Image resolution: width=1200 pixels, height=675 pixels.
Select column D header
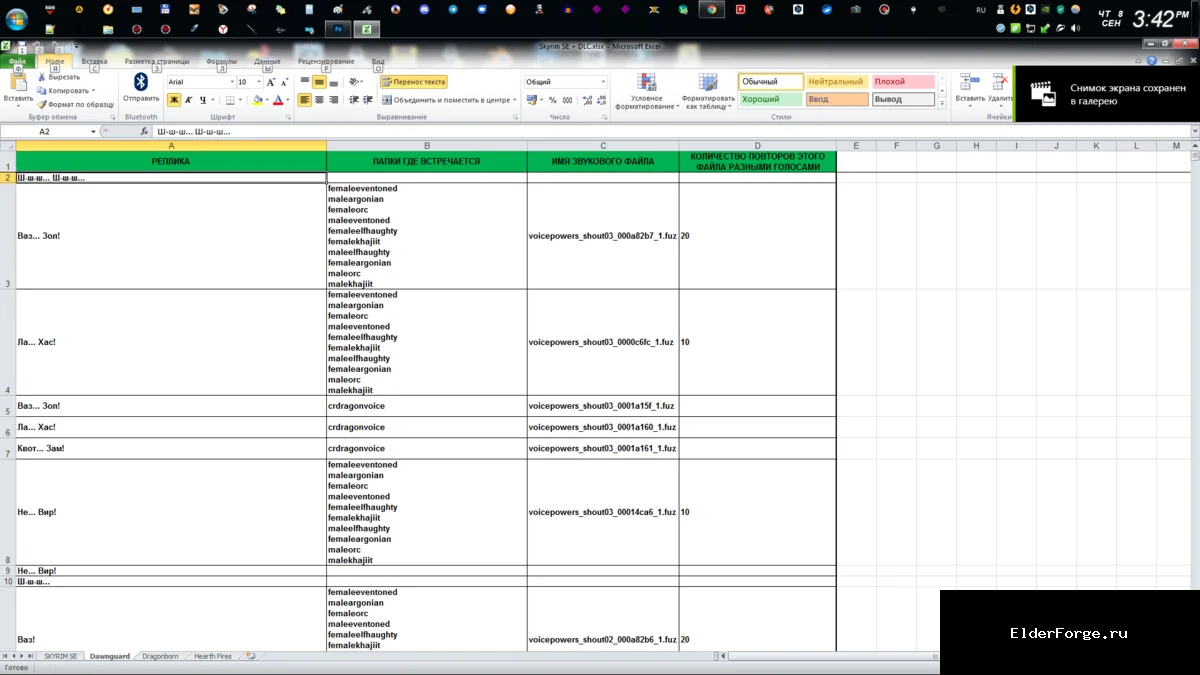click(x=757, y=146)
